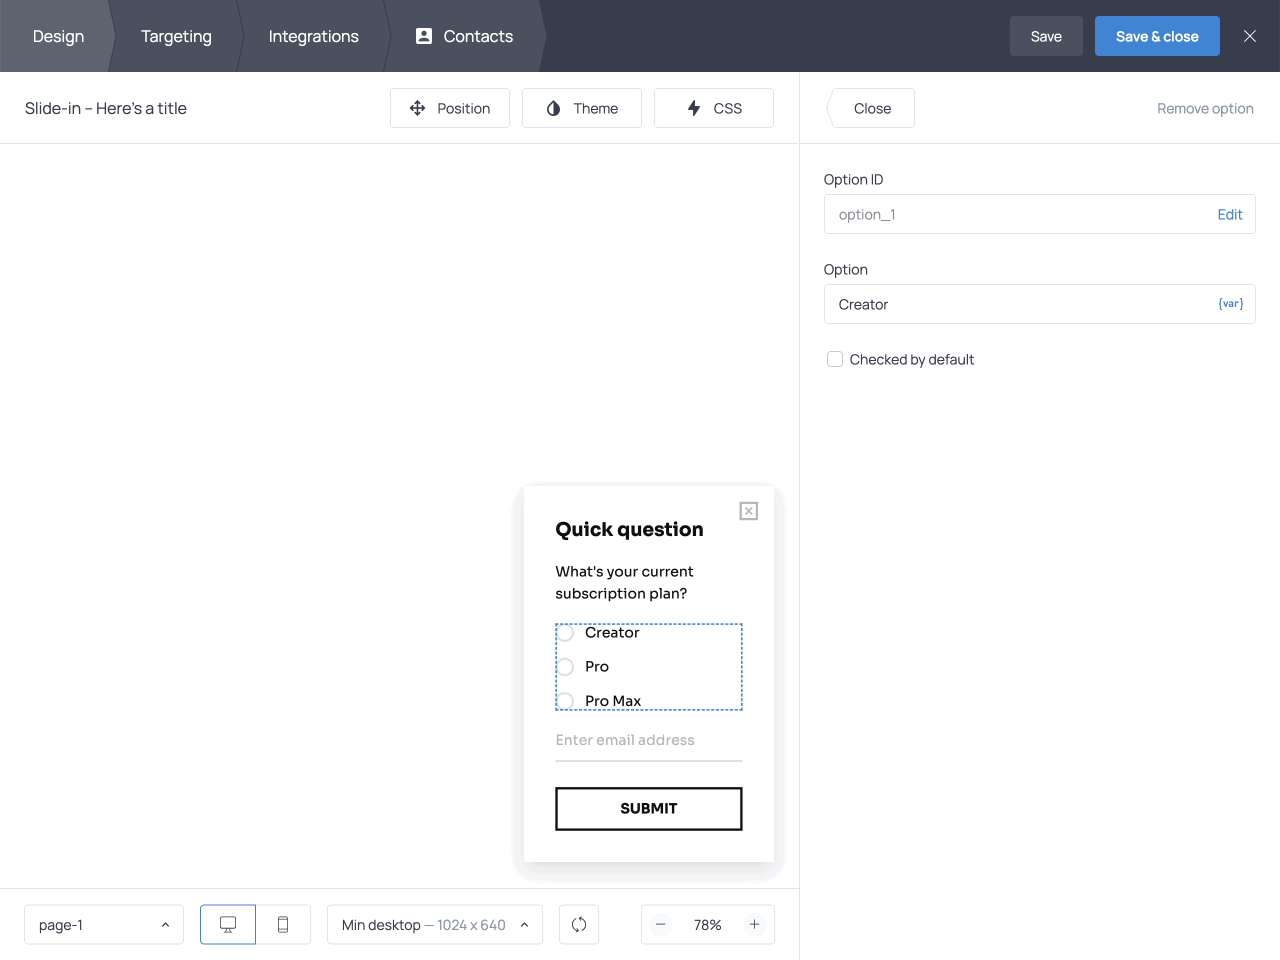Switch preview to mobile view
This screenshot has height=960, width=1280.
tap(283, 924)
